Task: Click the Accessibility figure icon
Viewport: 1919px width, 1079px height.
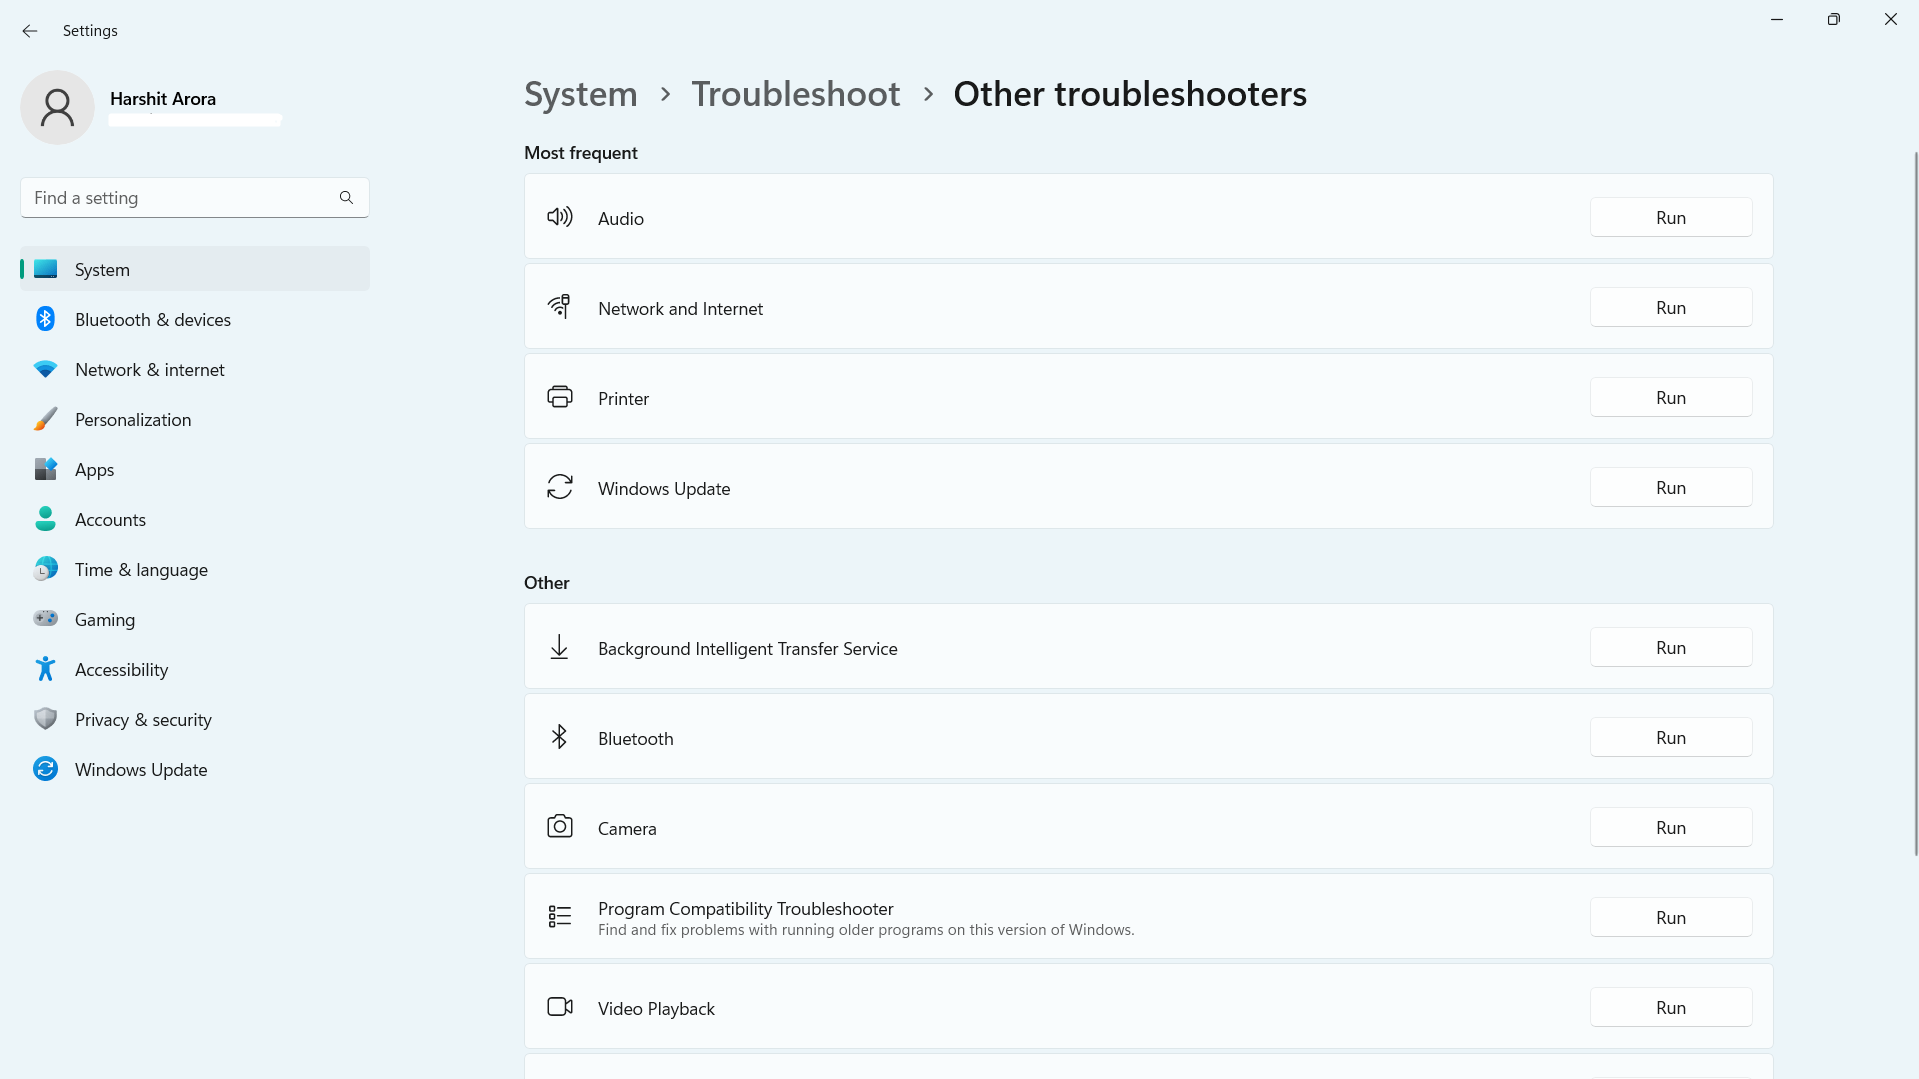Action: pos(45,669)
